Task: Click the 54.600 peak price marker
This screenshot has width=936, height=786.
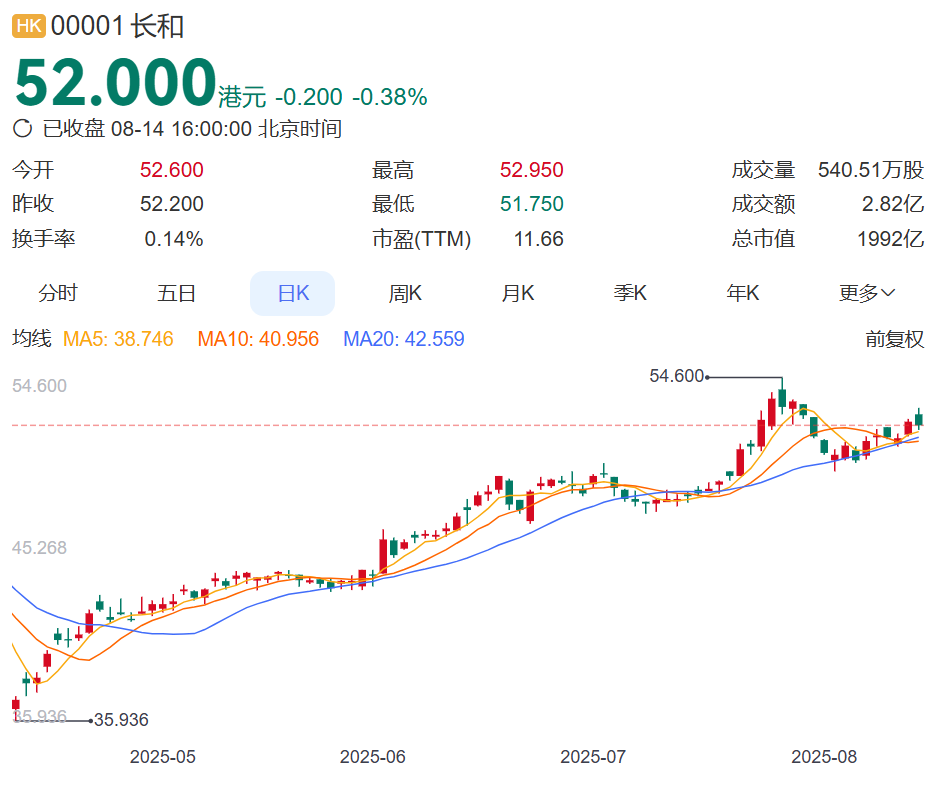Action: click(676, 376)
